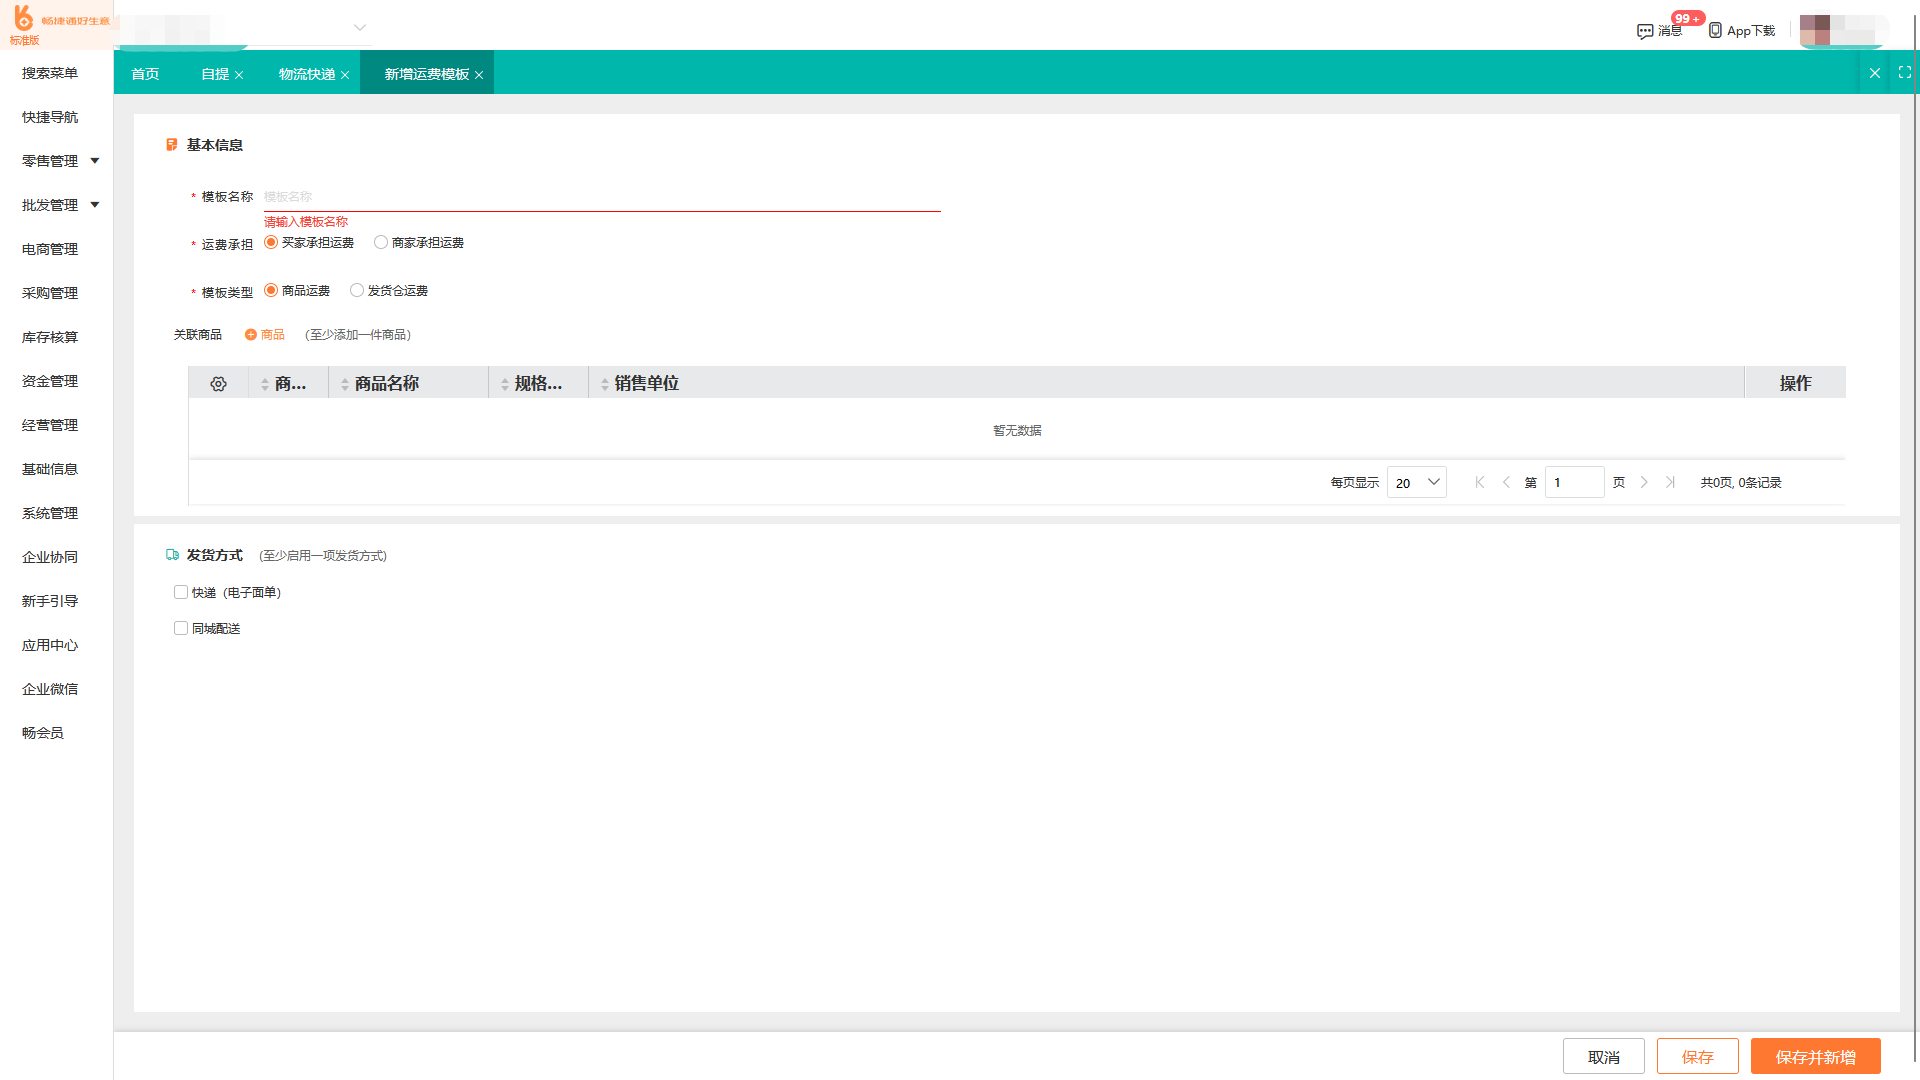Click the 发货方式 shipping method icon
This screenshot has width=1920, height=1080.
click(173, 554)
